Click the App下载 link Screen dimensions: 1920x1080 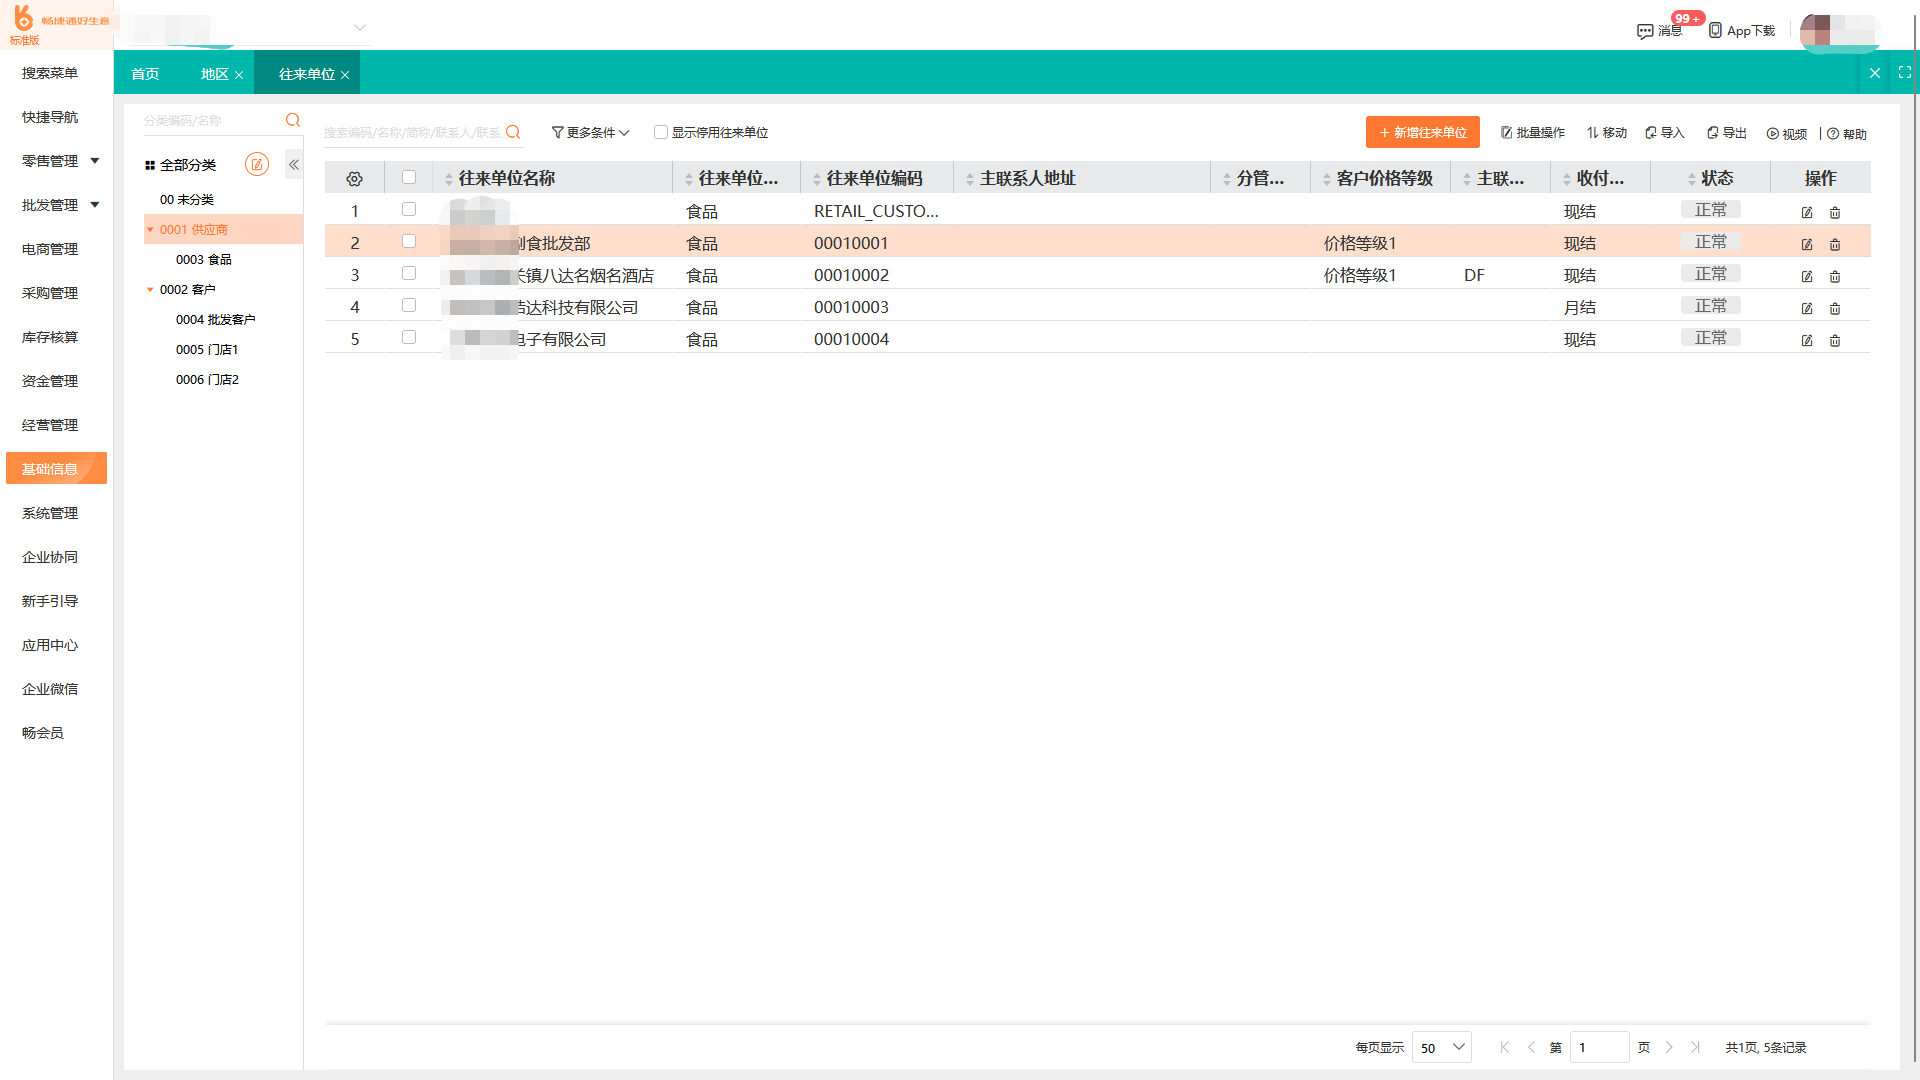click(x=1745, y=29)
